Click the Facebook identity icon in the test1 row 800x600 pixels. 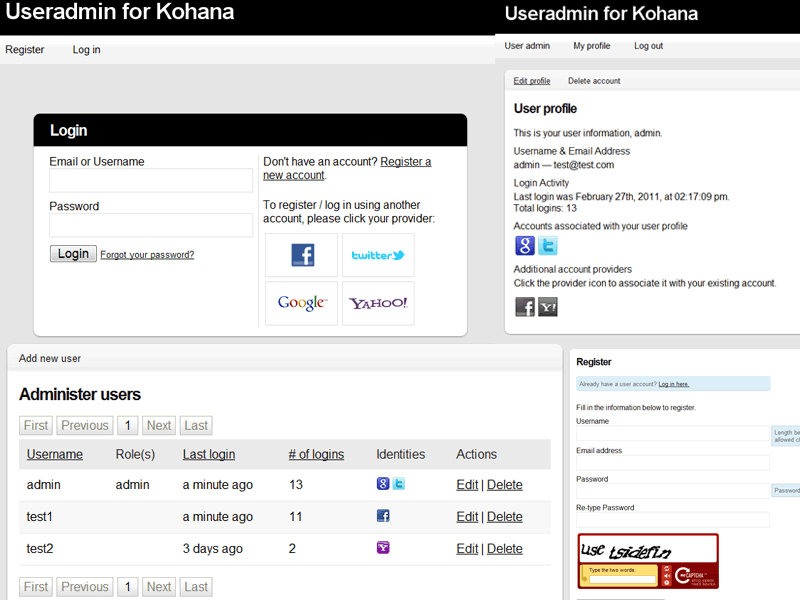coord(383,516)
